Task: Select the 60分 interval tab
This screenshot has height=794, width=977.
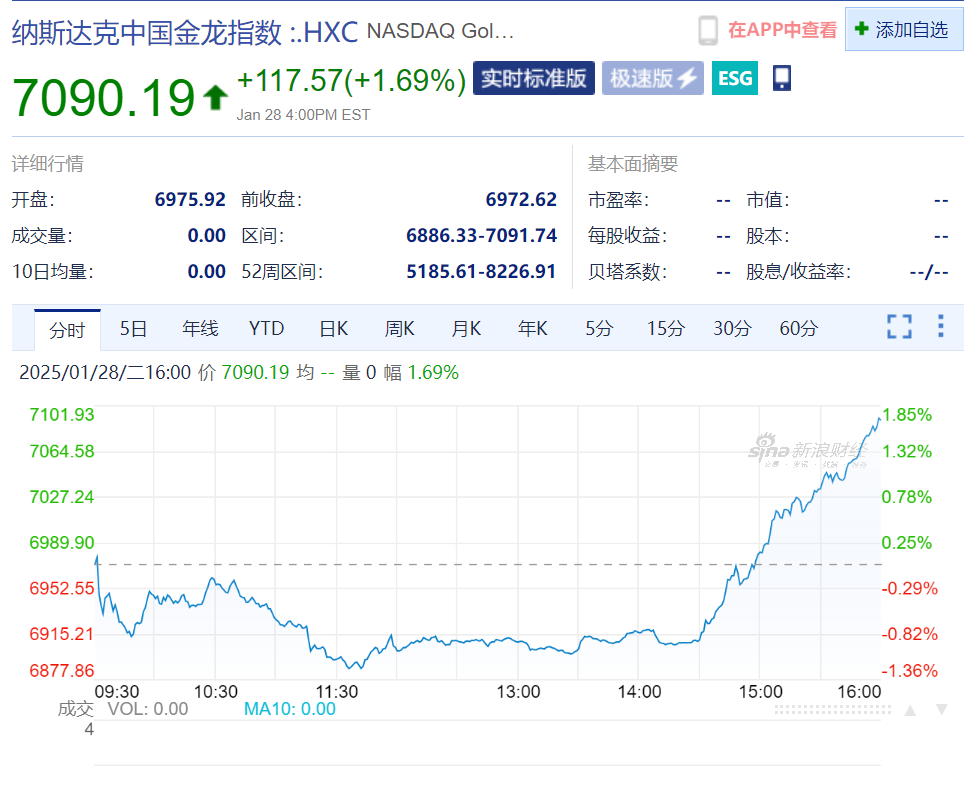Action: [798, 328]
